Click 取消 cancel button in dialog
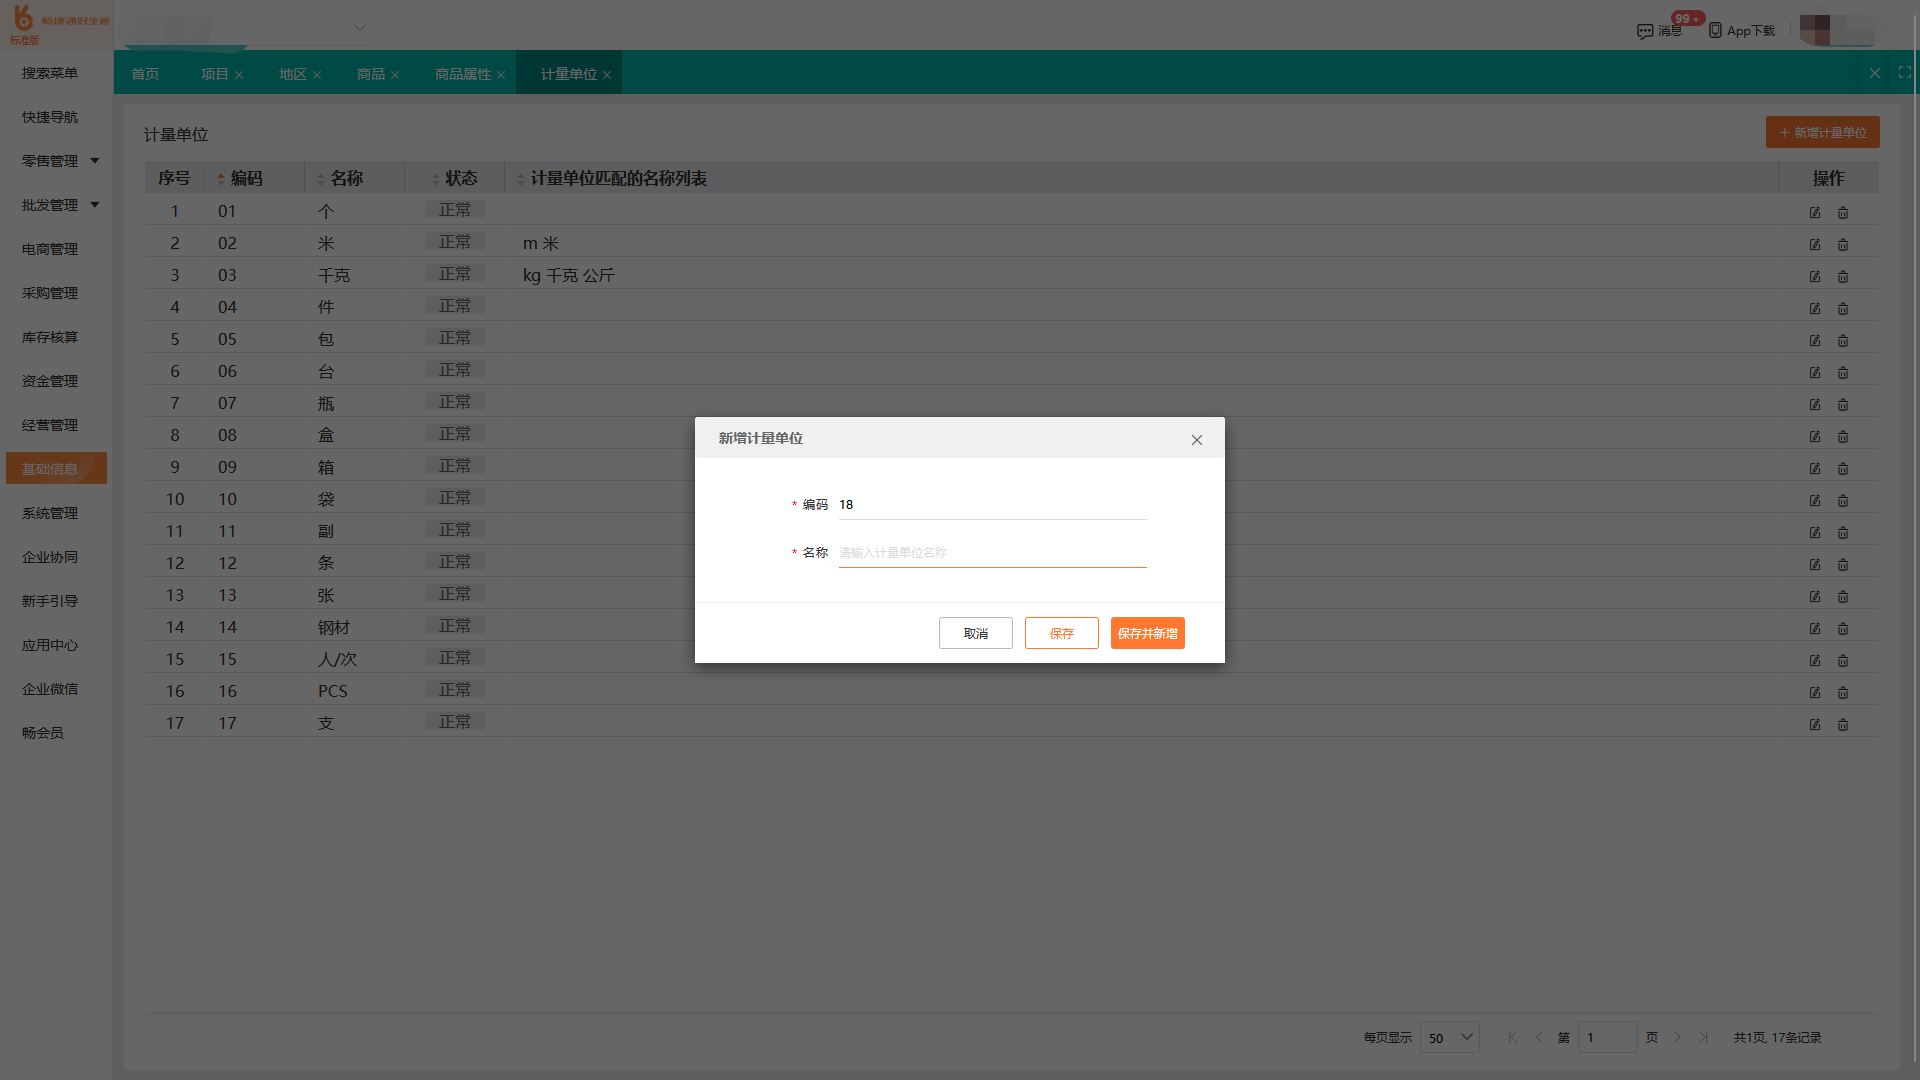Image resolution: width=1920 pixels, height=1080 pixels. 976,633
